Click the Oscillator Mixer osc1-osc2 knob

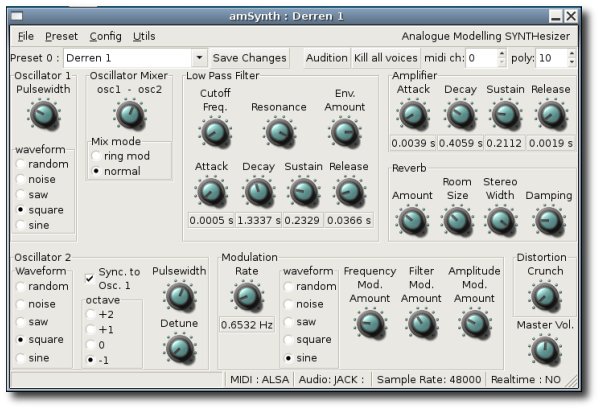point(129,116)
